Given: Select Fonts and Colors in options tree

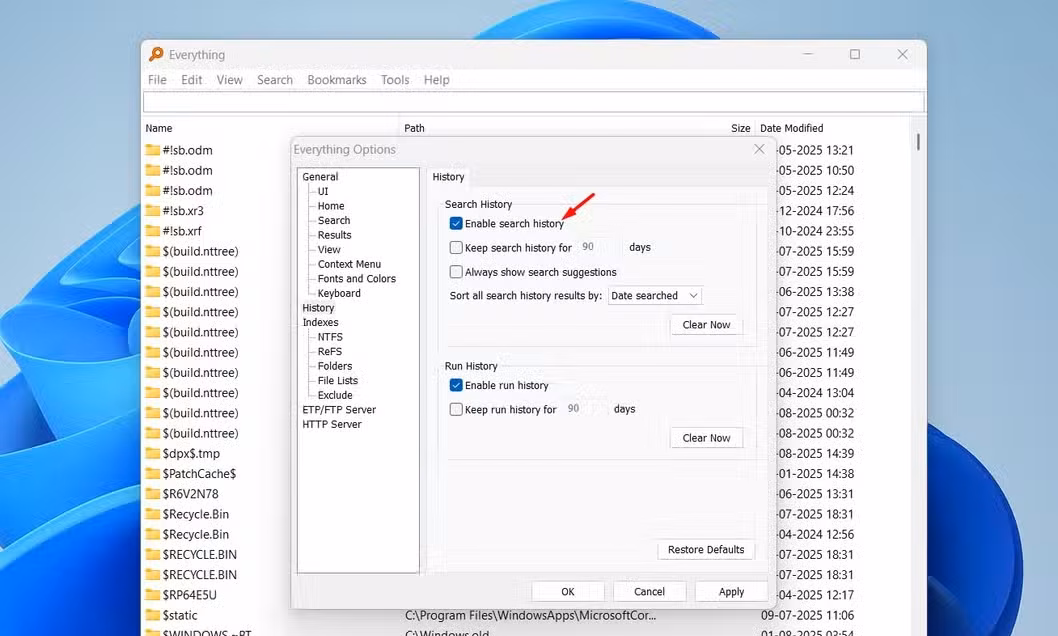Looking at the screenshot, I should 357,279.
